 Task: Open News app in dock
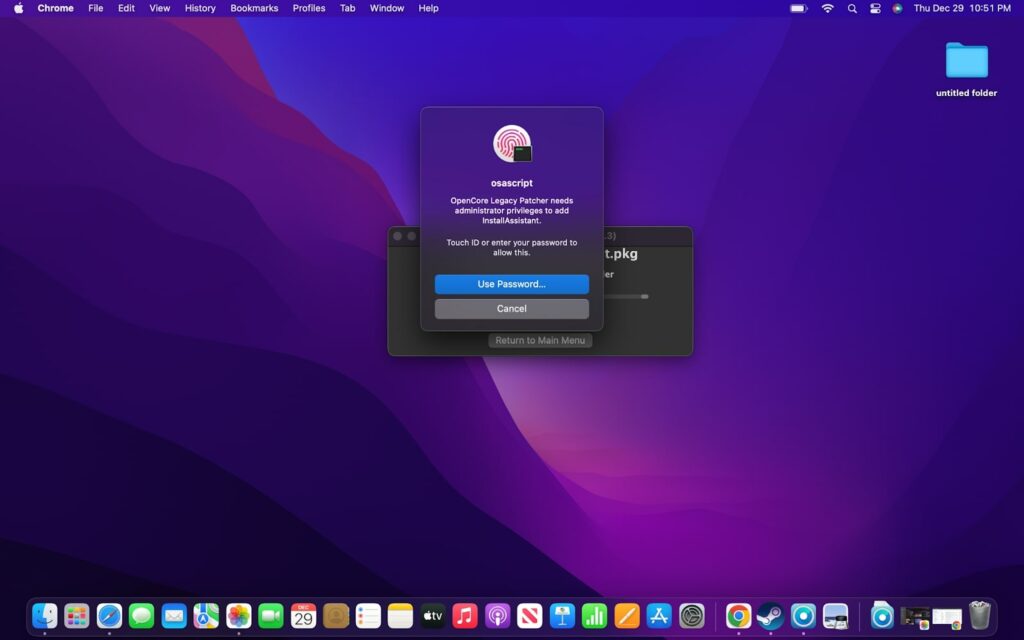coord(530,616)
